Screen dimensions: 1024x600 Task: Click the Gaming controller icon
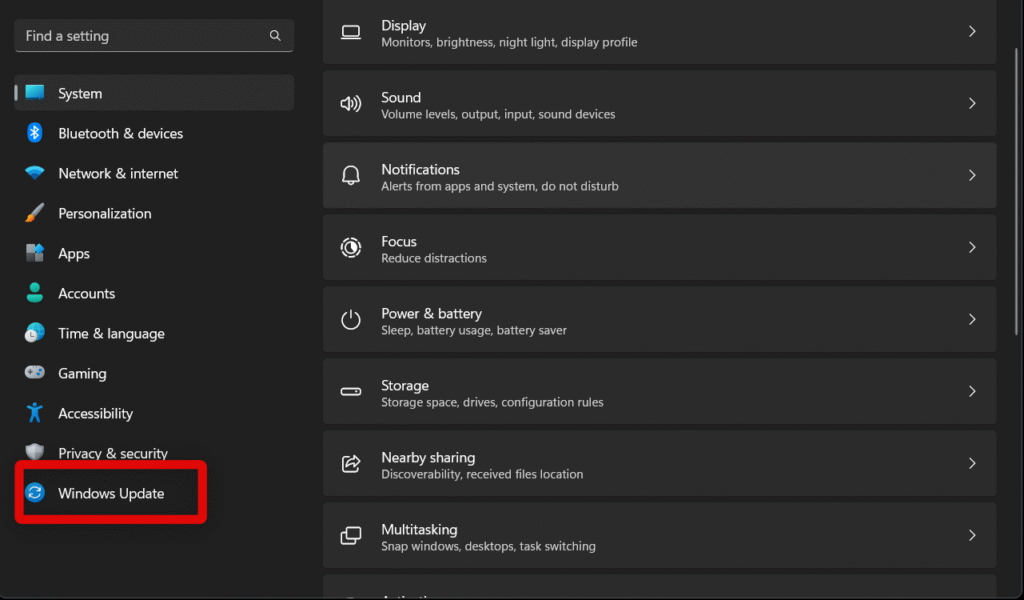35,373
